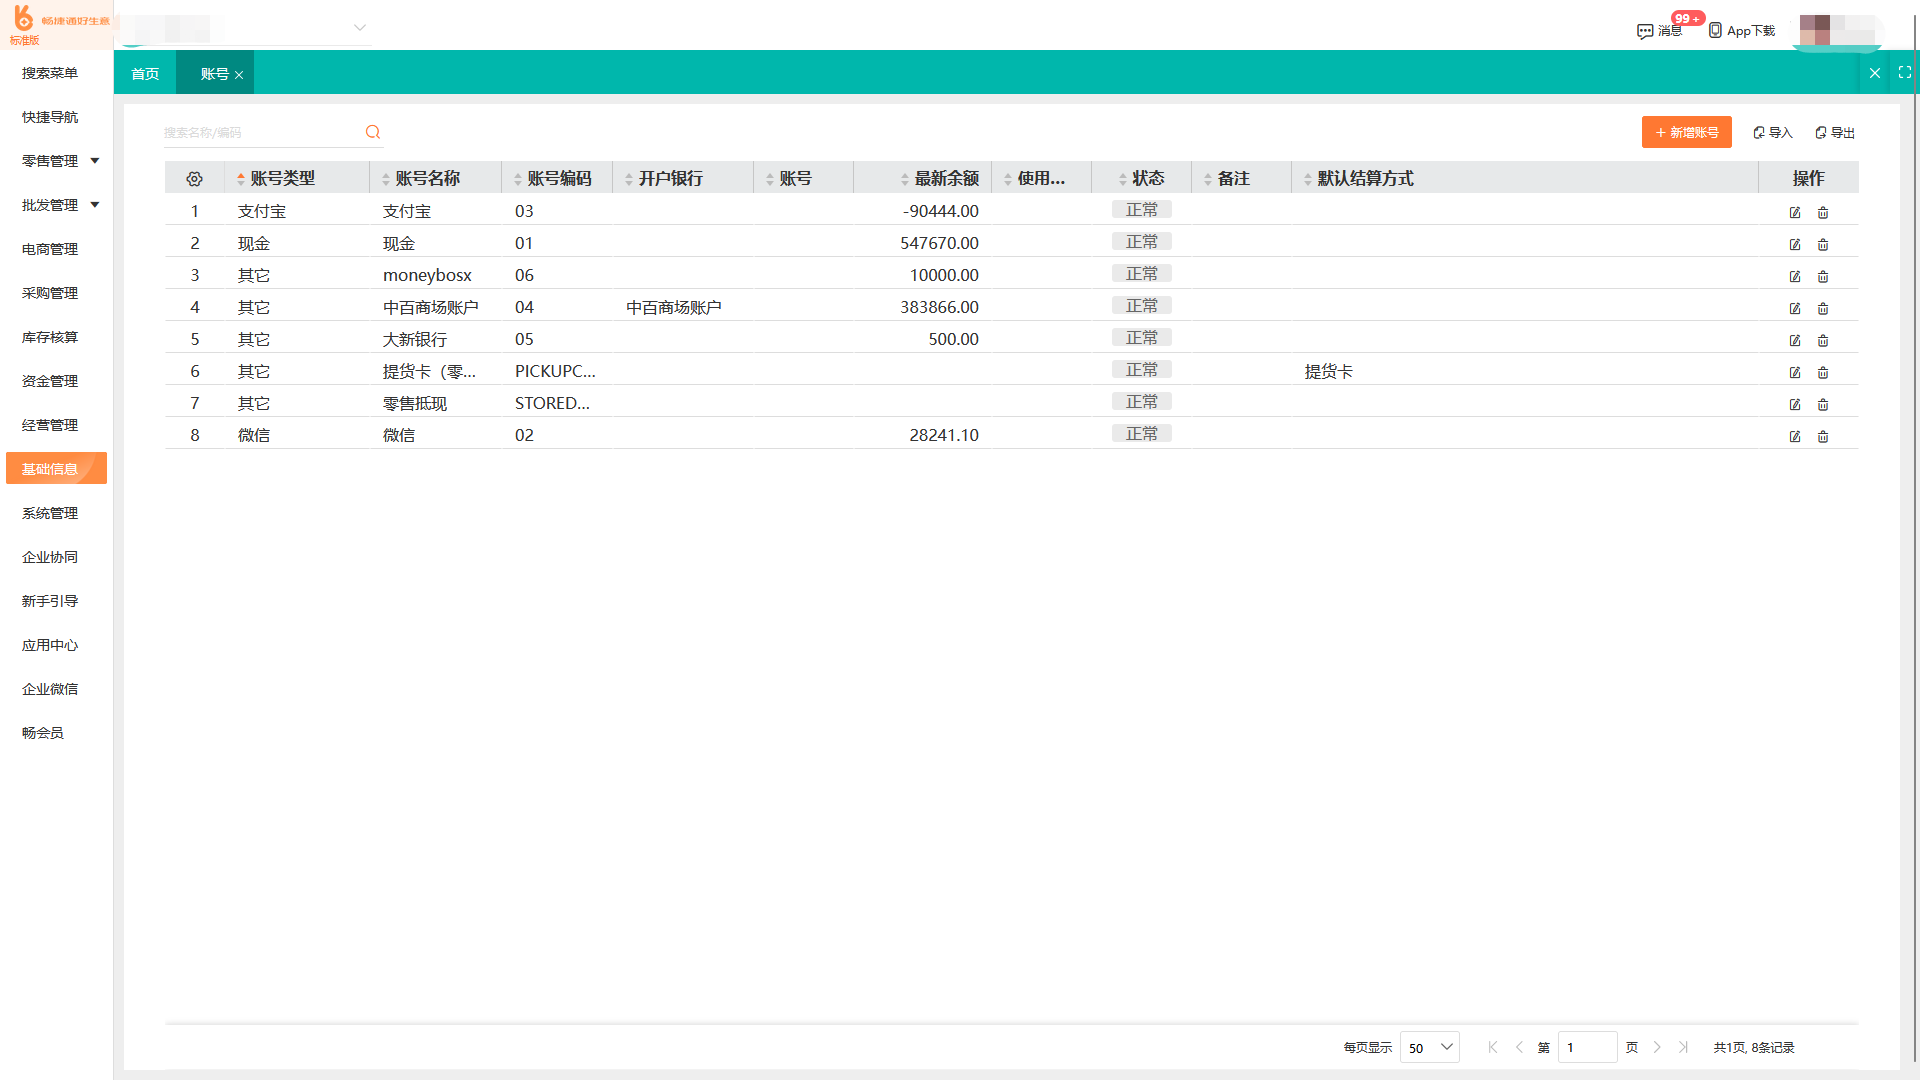Expand the 每页显示 50 dropdown
The height and width of the screenshot is (1080, 1920).
[1431, 1047]
